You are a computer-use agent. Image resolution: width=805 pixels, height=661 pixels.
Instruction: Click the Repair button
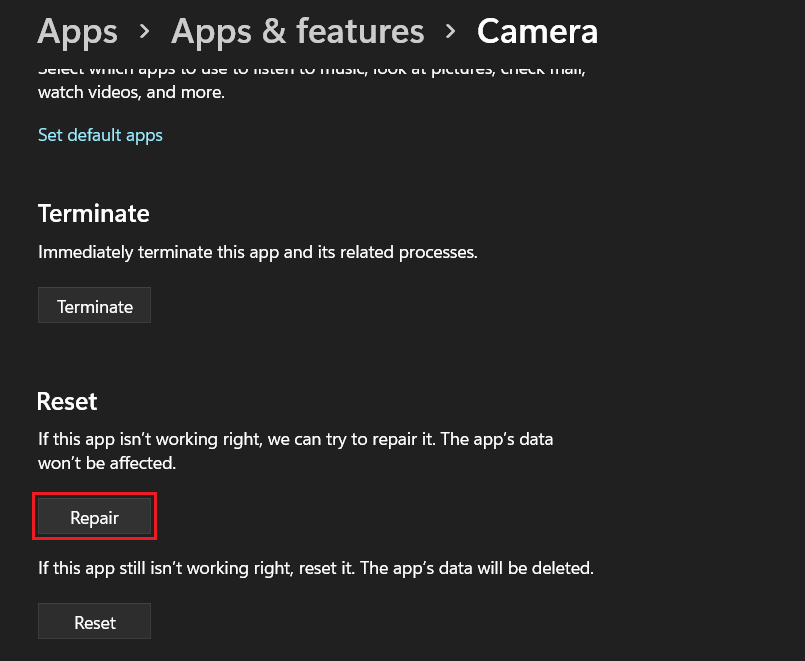[x=94, y=517]
